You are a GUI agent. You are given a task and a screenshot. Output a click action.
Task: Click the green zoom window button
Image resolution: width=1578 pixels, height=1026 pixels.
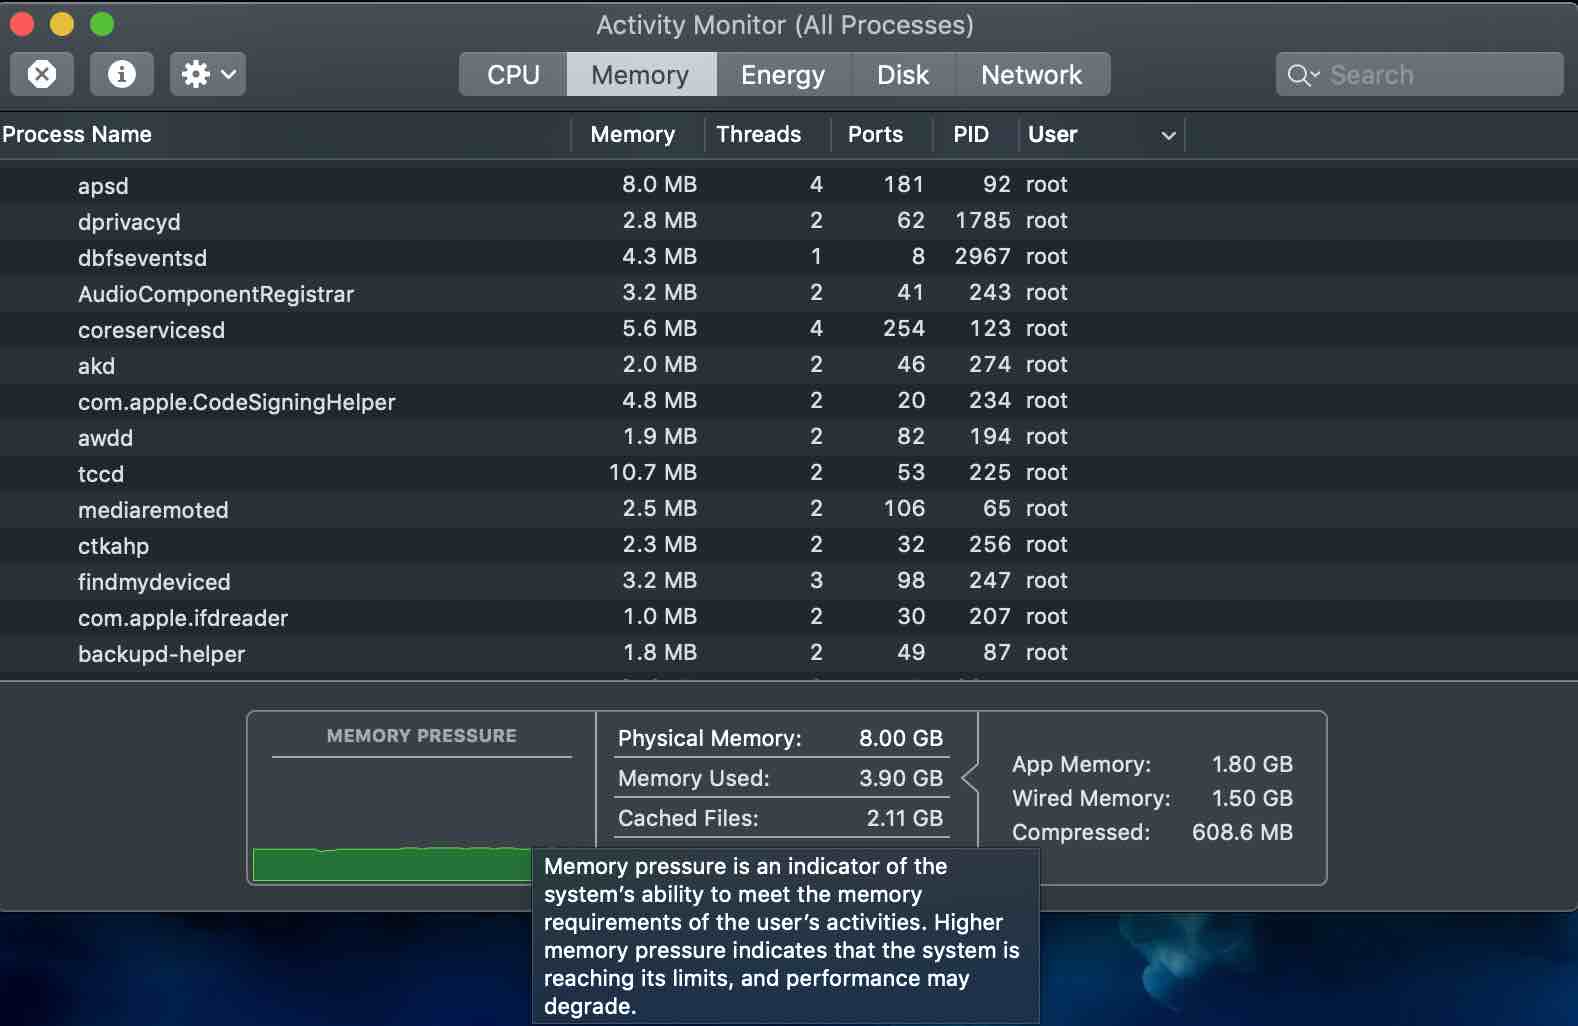tap(102, 24)
